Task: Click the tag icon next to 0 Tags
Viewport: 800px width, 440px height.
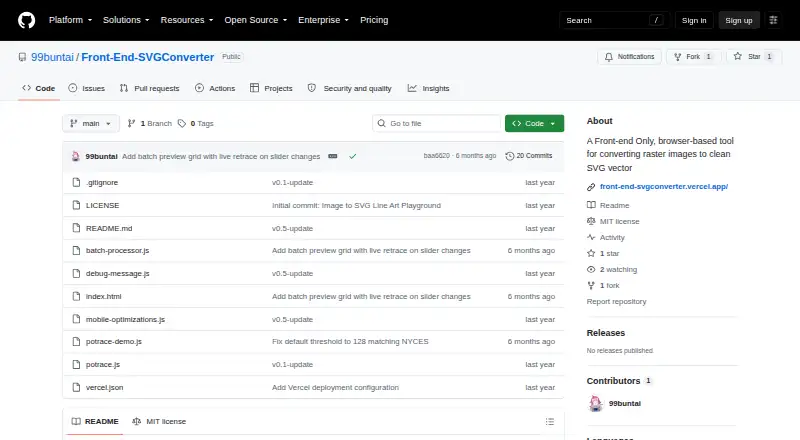Action: [x=182, y=124]
